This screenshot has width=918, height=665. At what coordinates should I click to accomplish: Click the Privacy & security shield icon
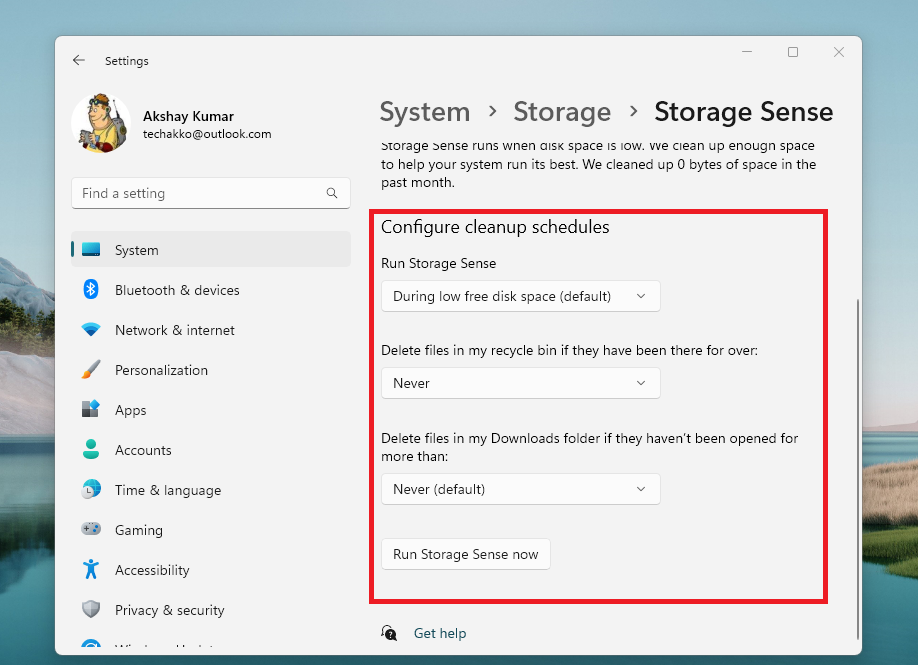pos(91,609)
